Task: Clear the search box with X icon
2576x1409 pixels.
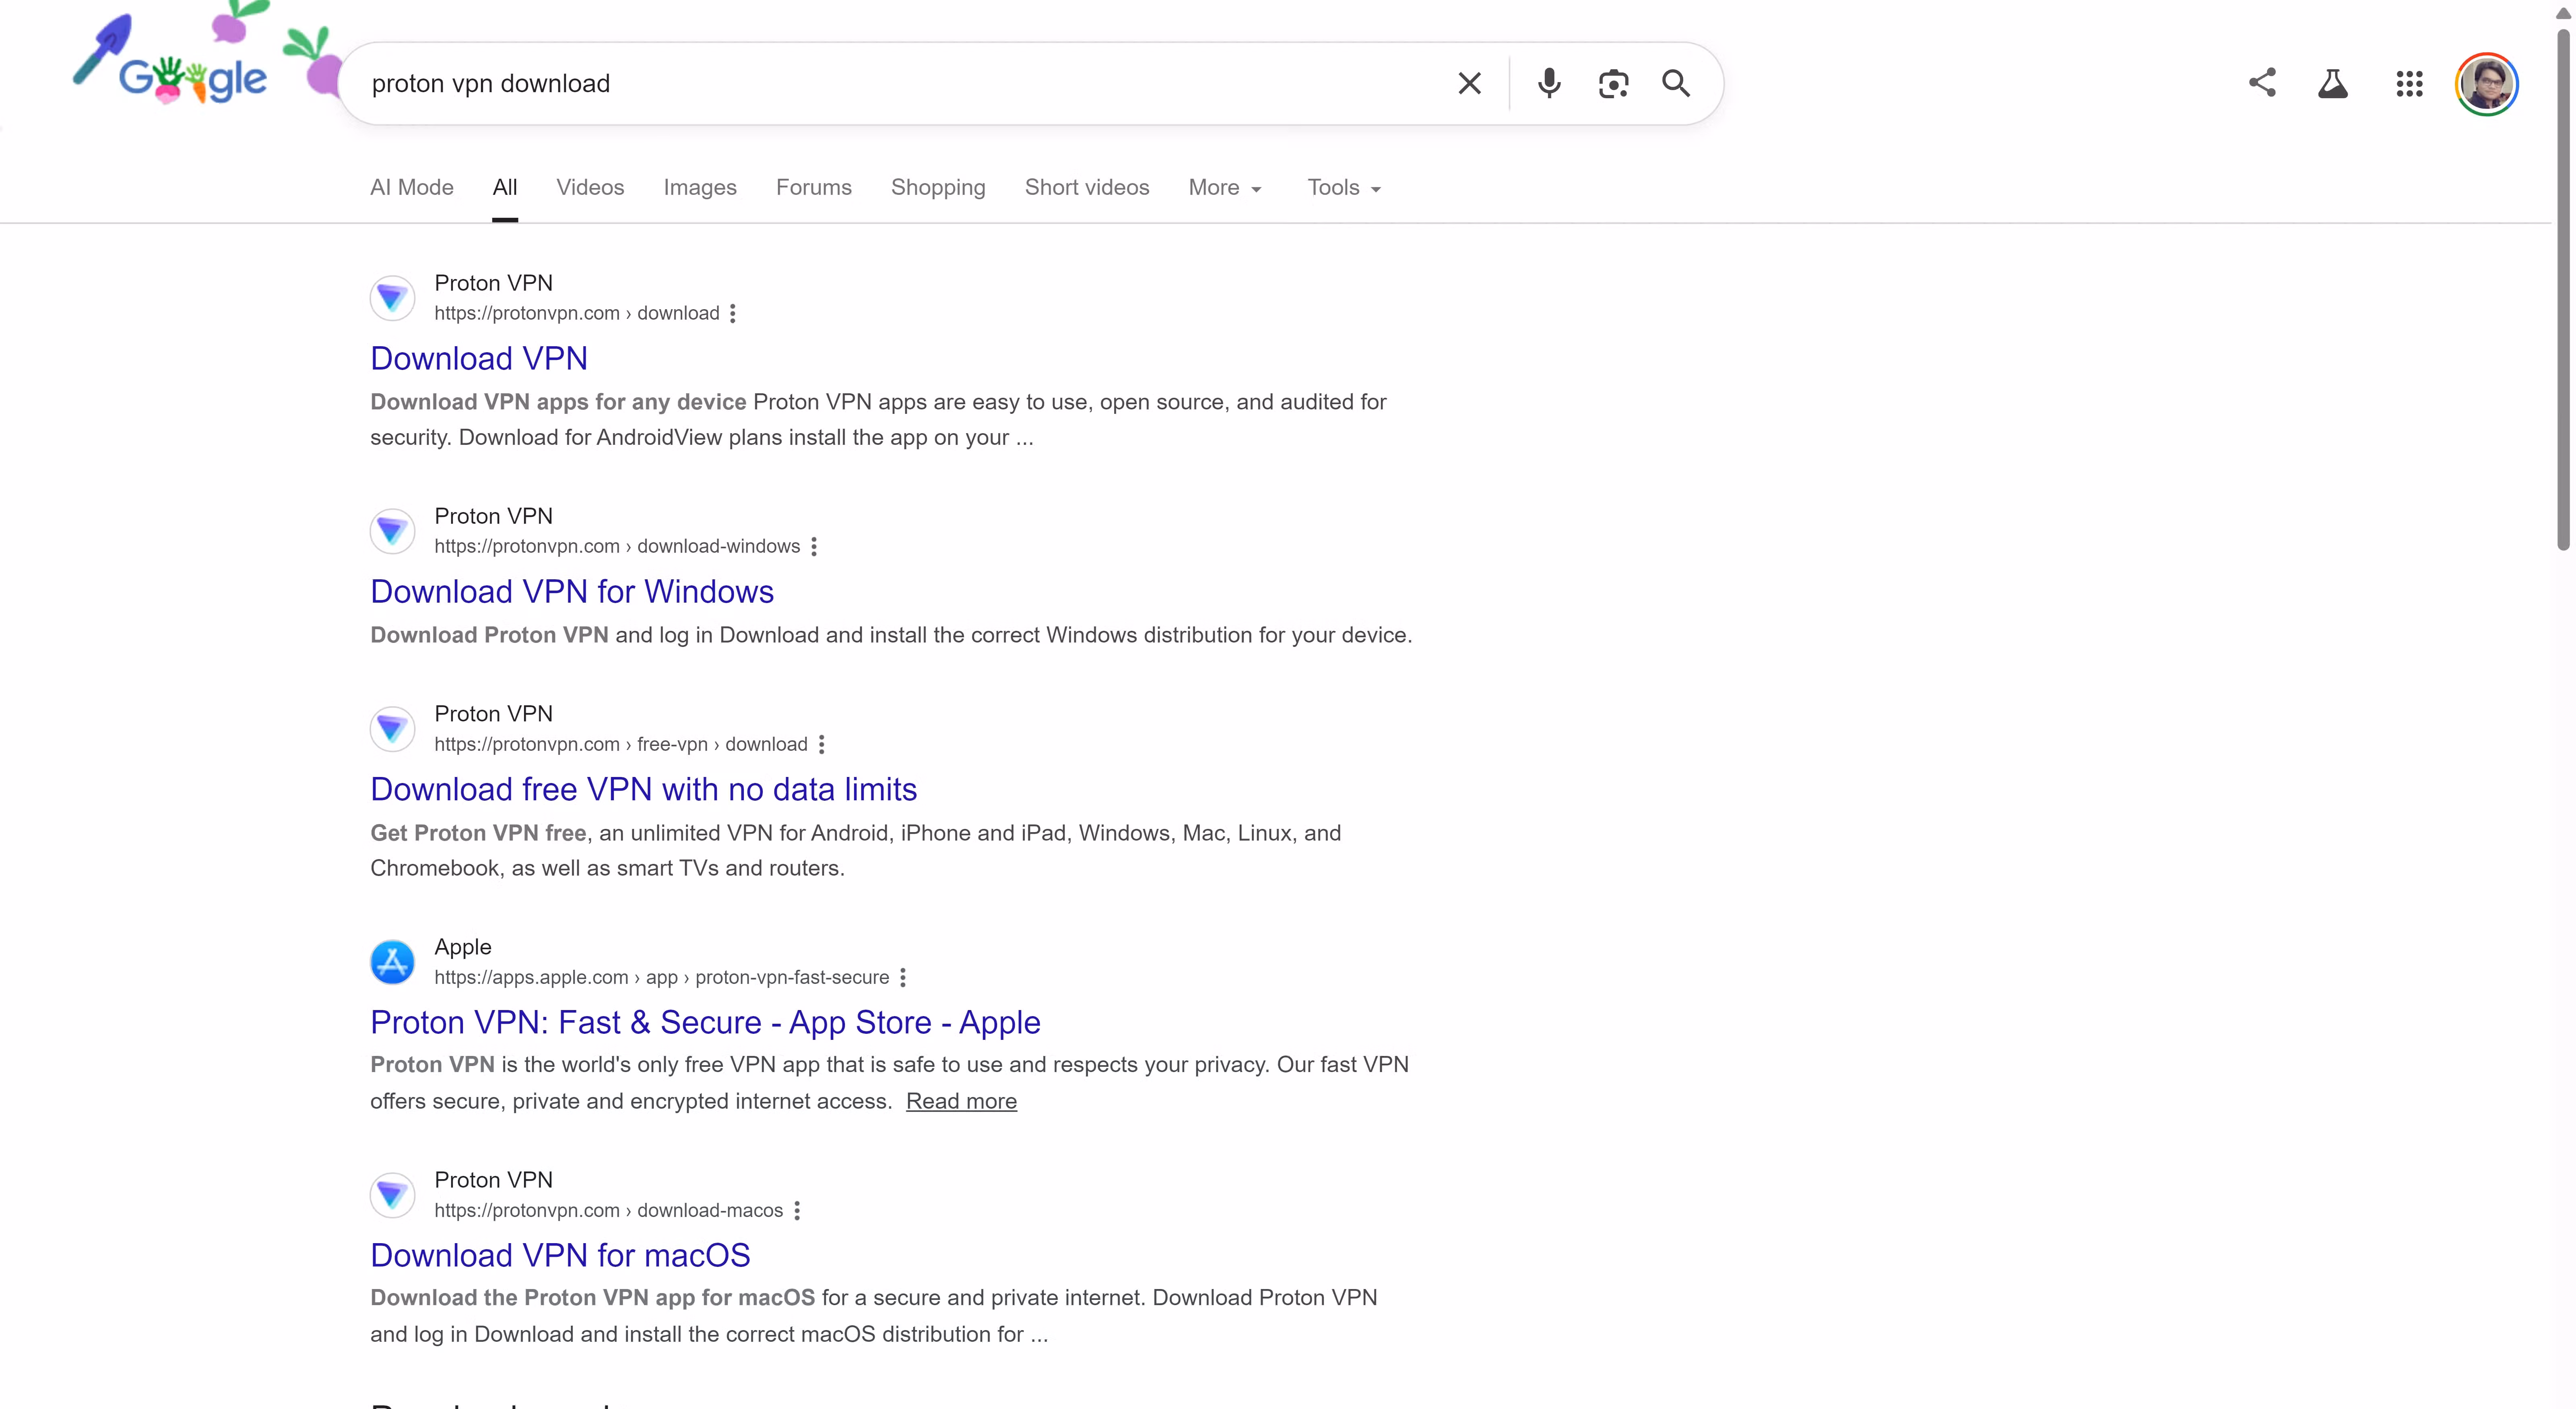Action: tap(1469, 83)
